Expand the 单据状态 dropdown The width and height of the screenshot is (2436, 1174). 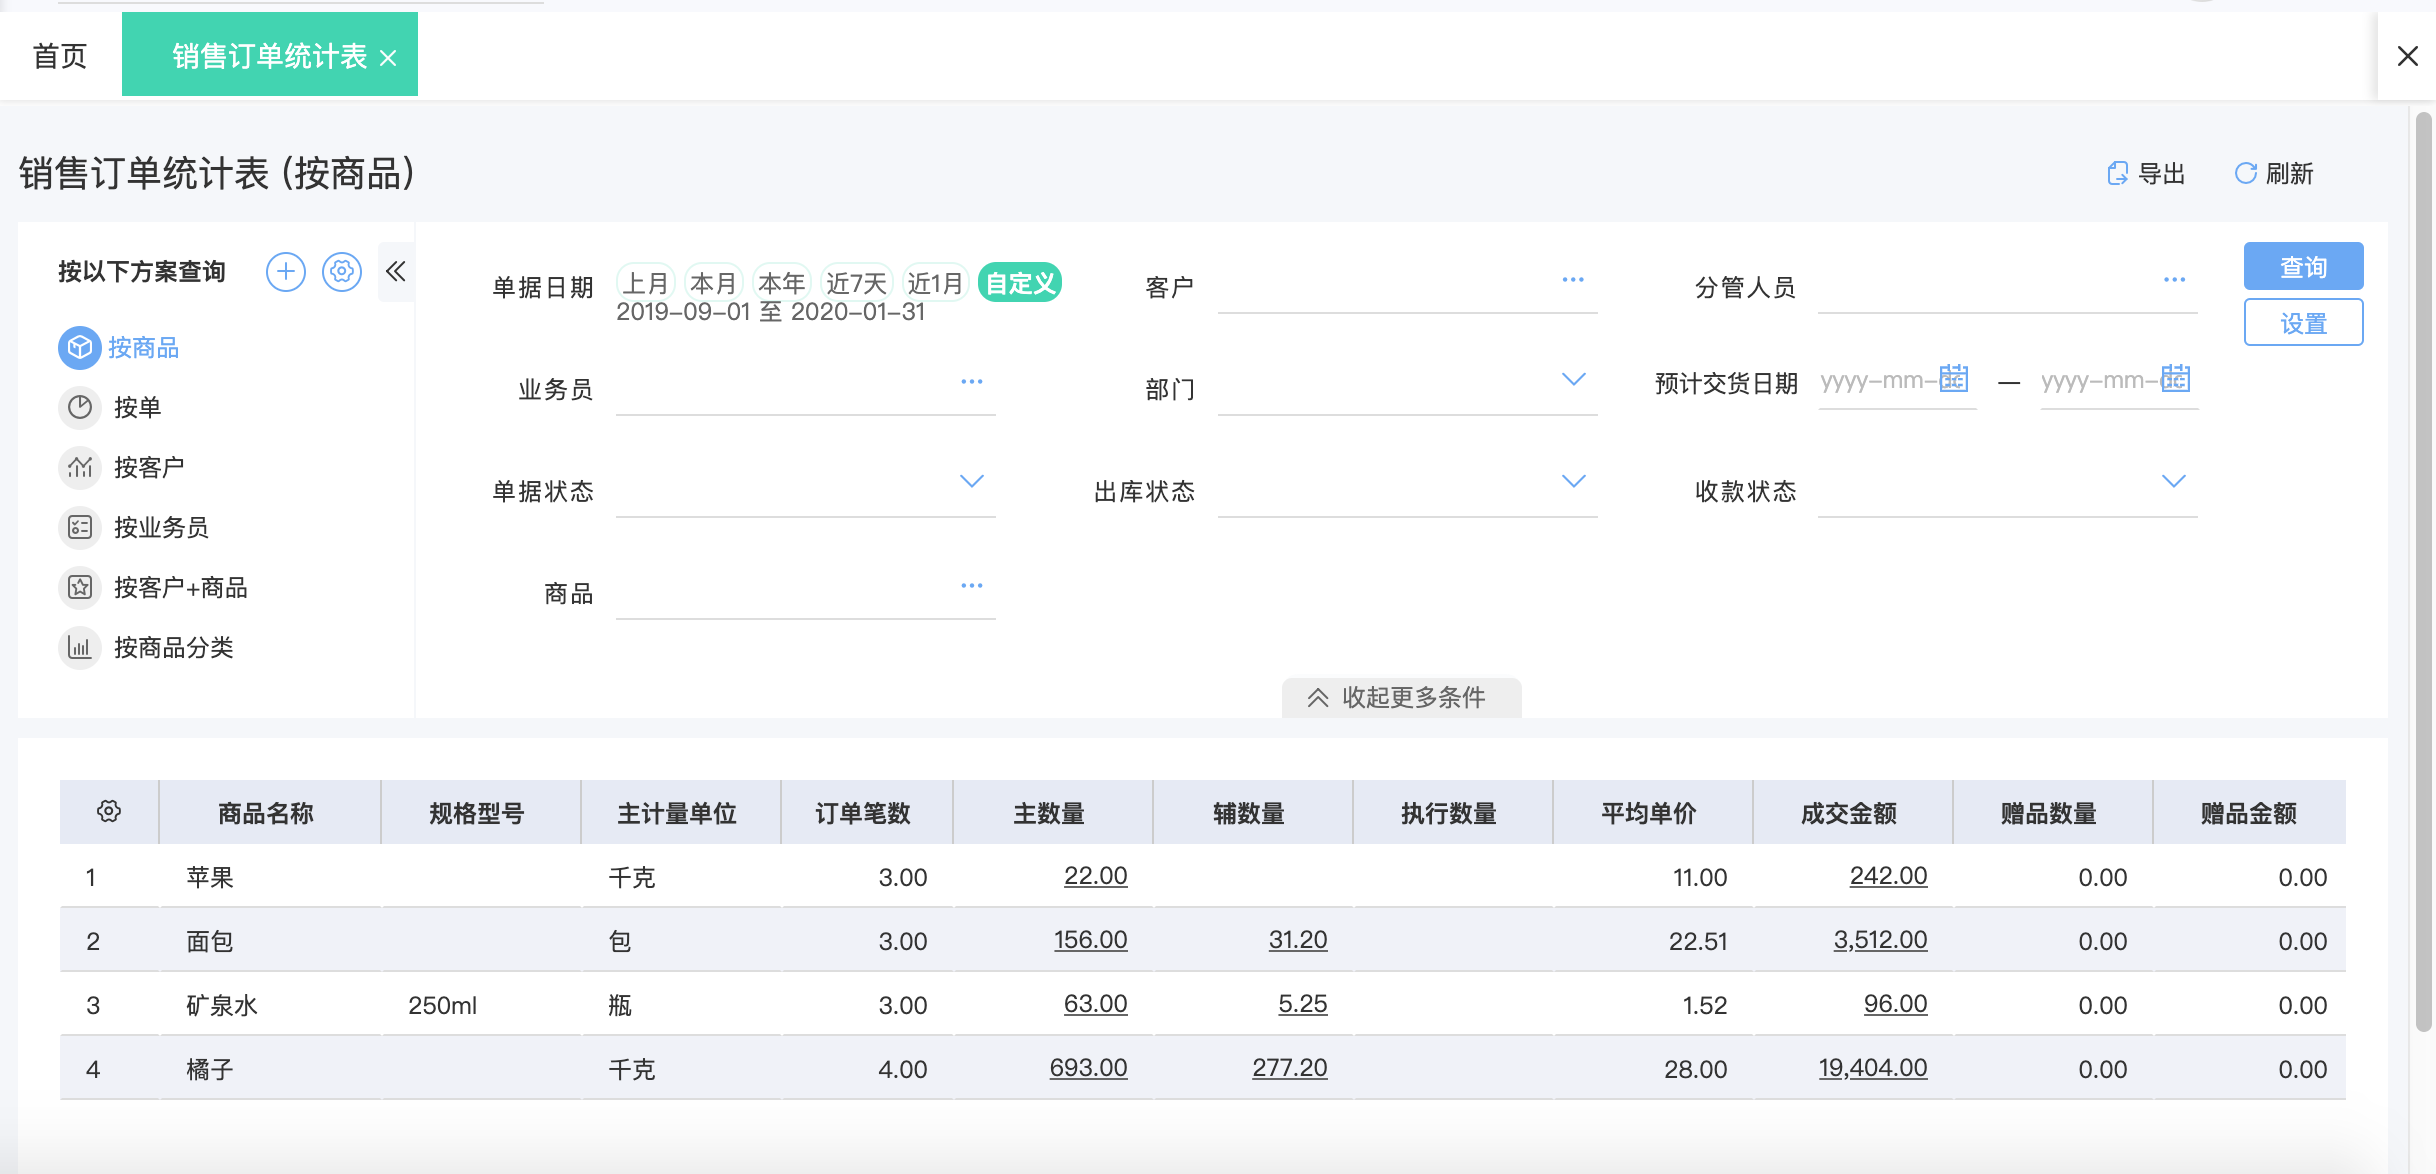pyautogui.click(x=976, y=483)
